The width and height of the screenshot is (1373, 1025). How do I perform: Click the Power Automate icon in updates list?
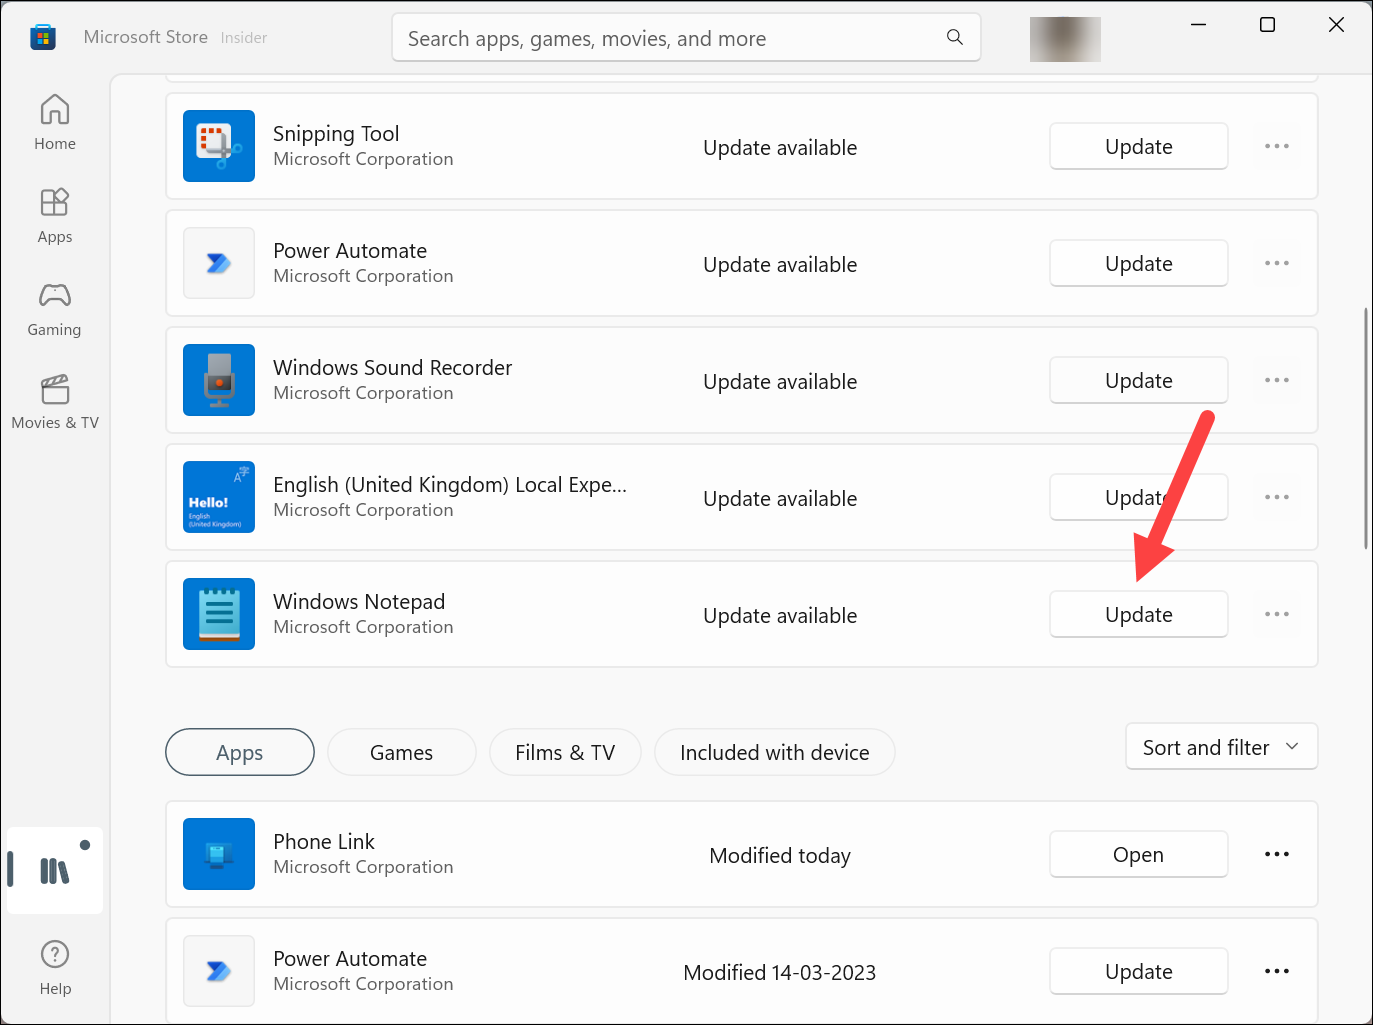pos(219,263)
